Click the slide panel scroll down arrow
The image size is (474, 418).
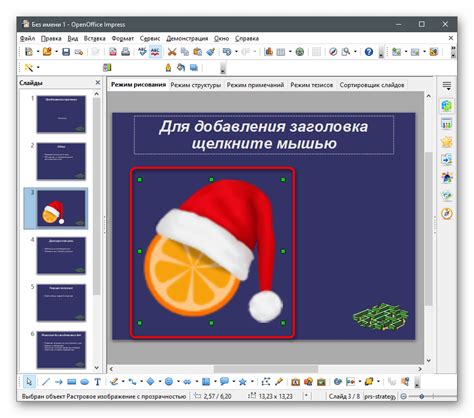click(97, 368)
